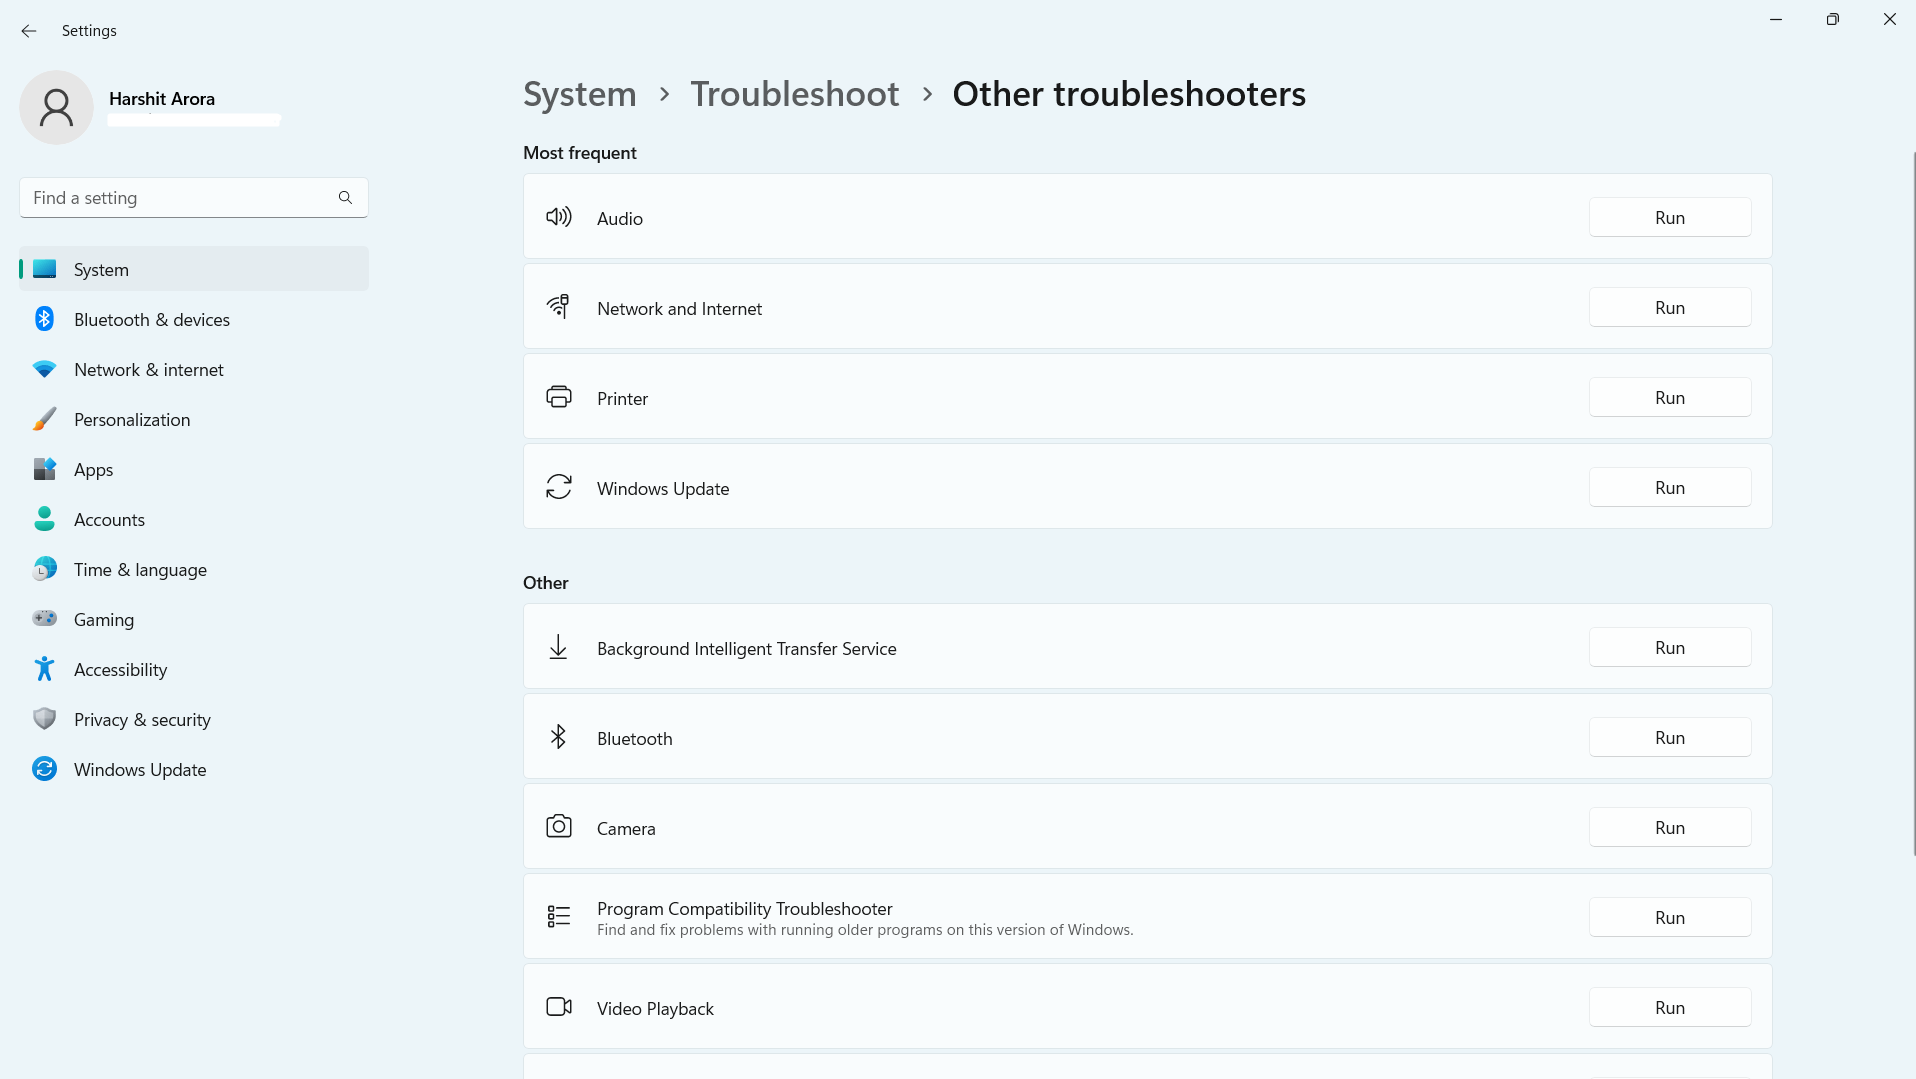Click the Camera troubleshooter icon

[558, 827]
